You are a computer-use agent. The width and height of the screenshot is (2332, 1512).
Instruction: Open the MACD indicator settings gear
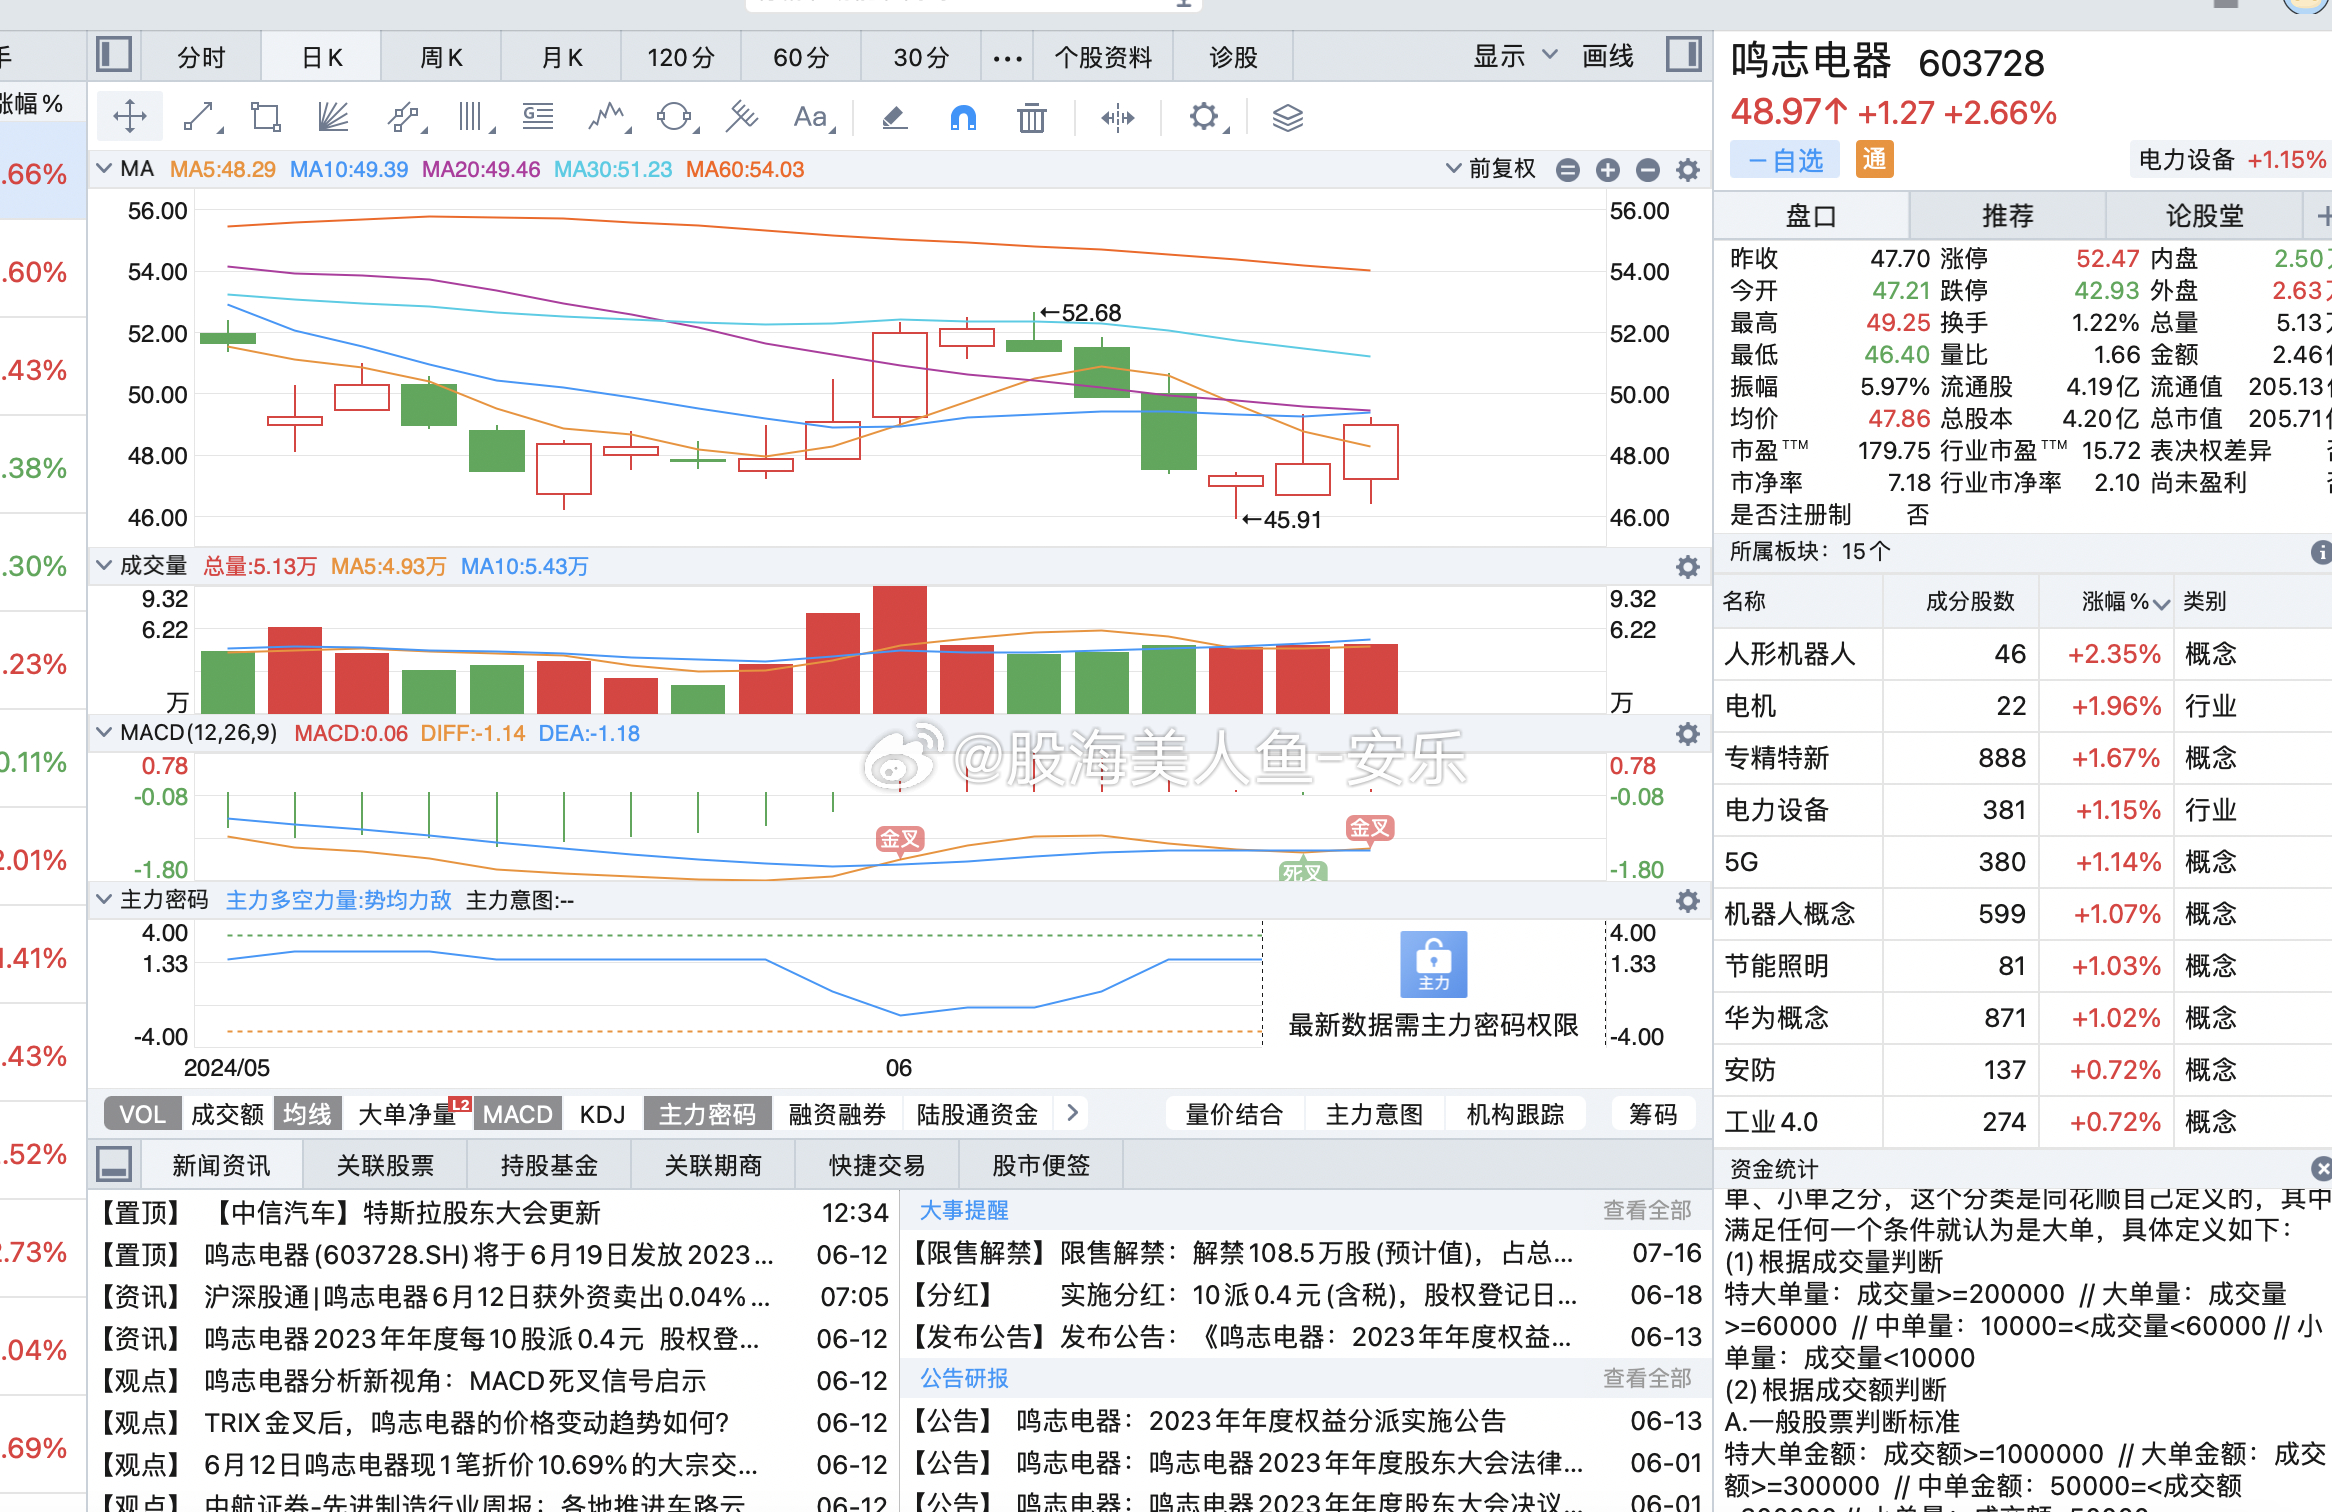pos(1687,734)
